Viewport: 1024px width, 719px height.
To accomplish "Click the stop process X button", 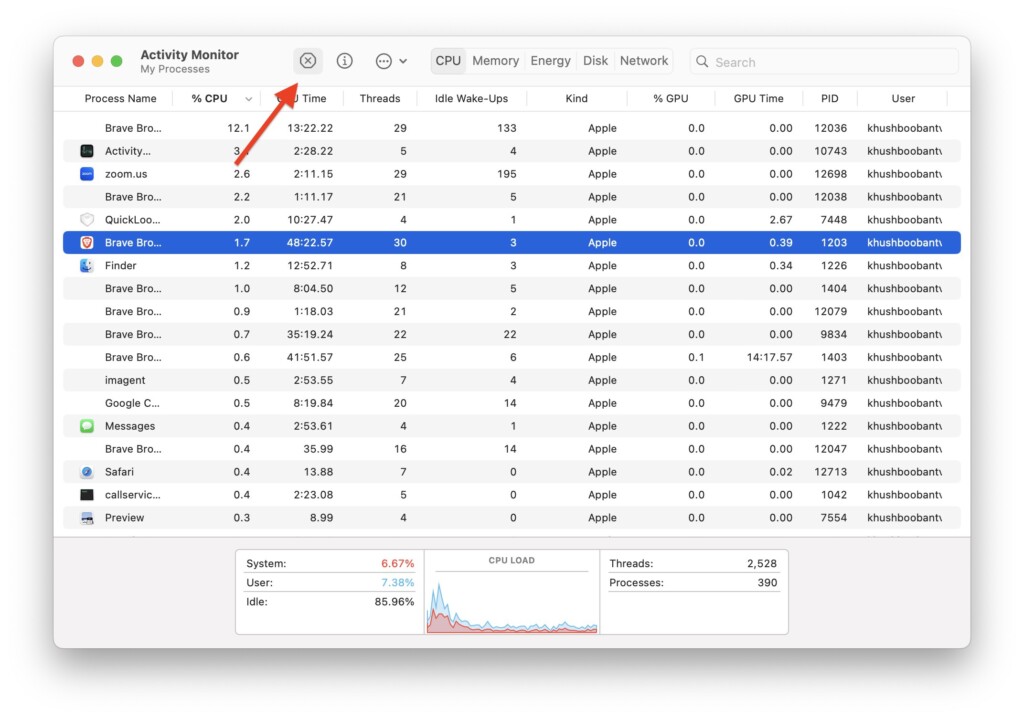I will (x=308, y=61).
